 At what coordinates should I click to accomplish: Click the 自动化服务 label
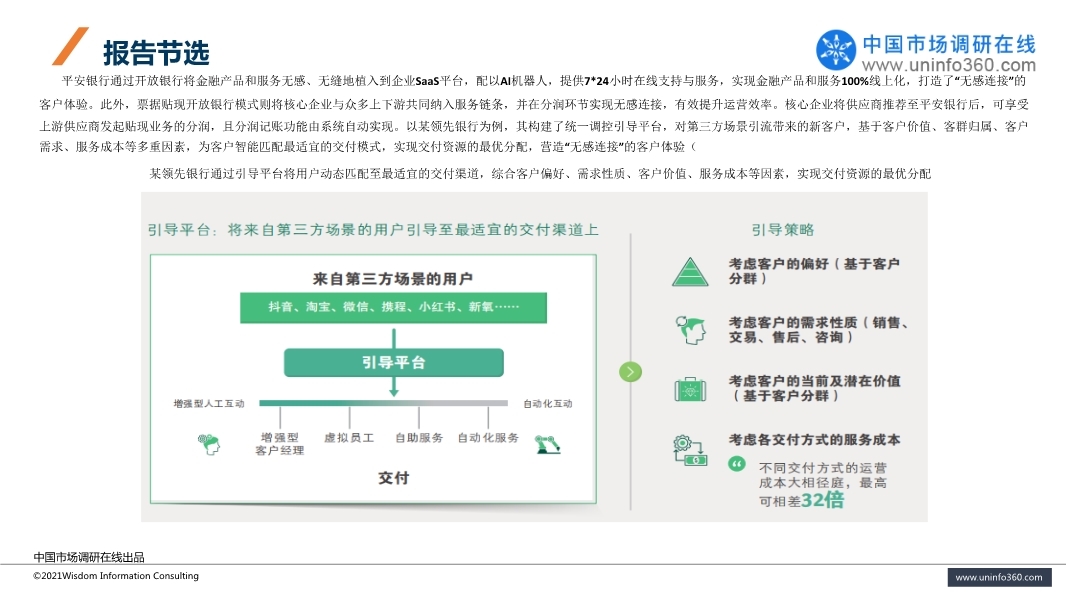(x=488, y=438)
